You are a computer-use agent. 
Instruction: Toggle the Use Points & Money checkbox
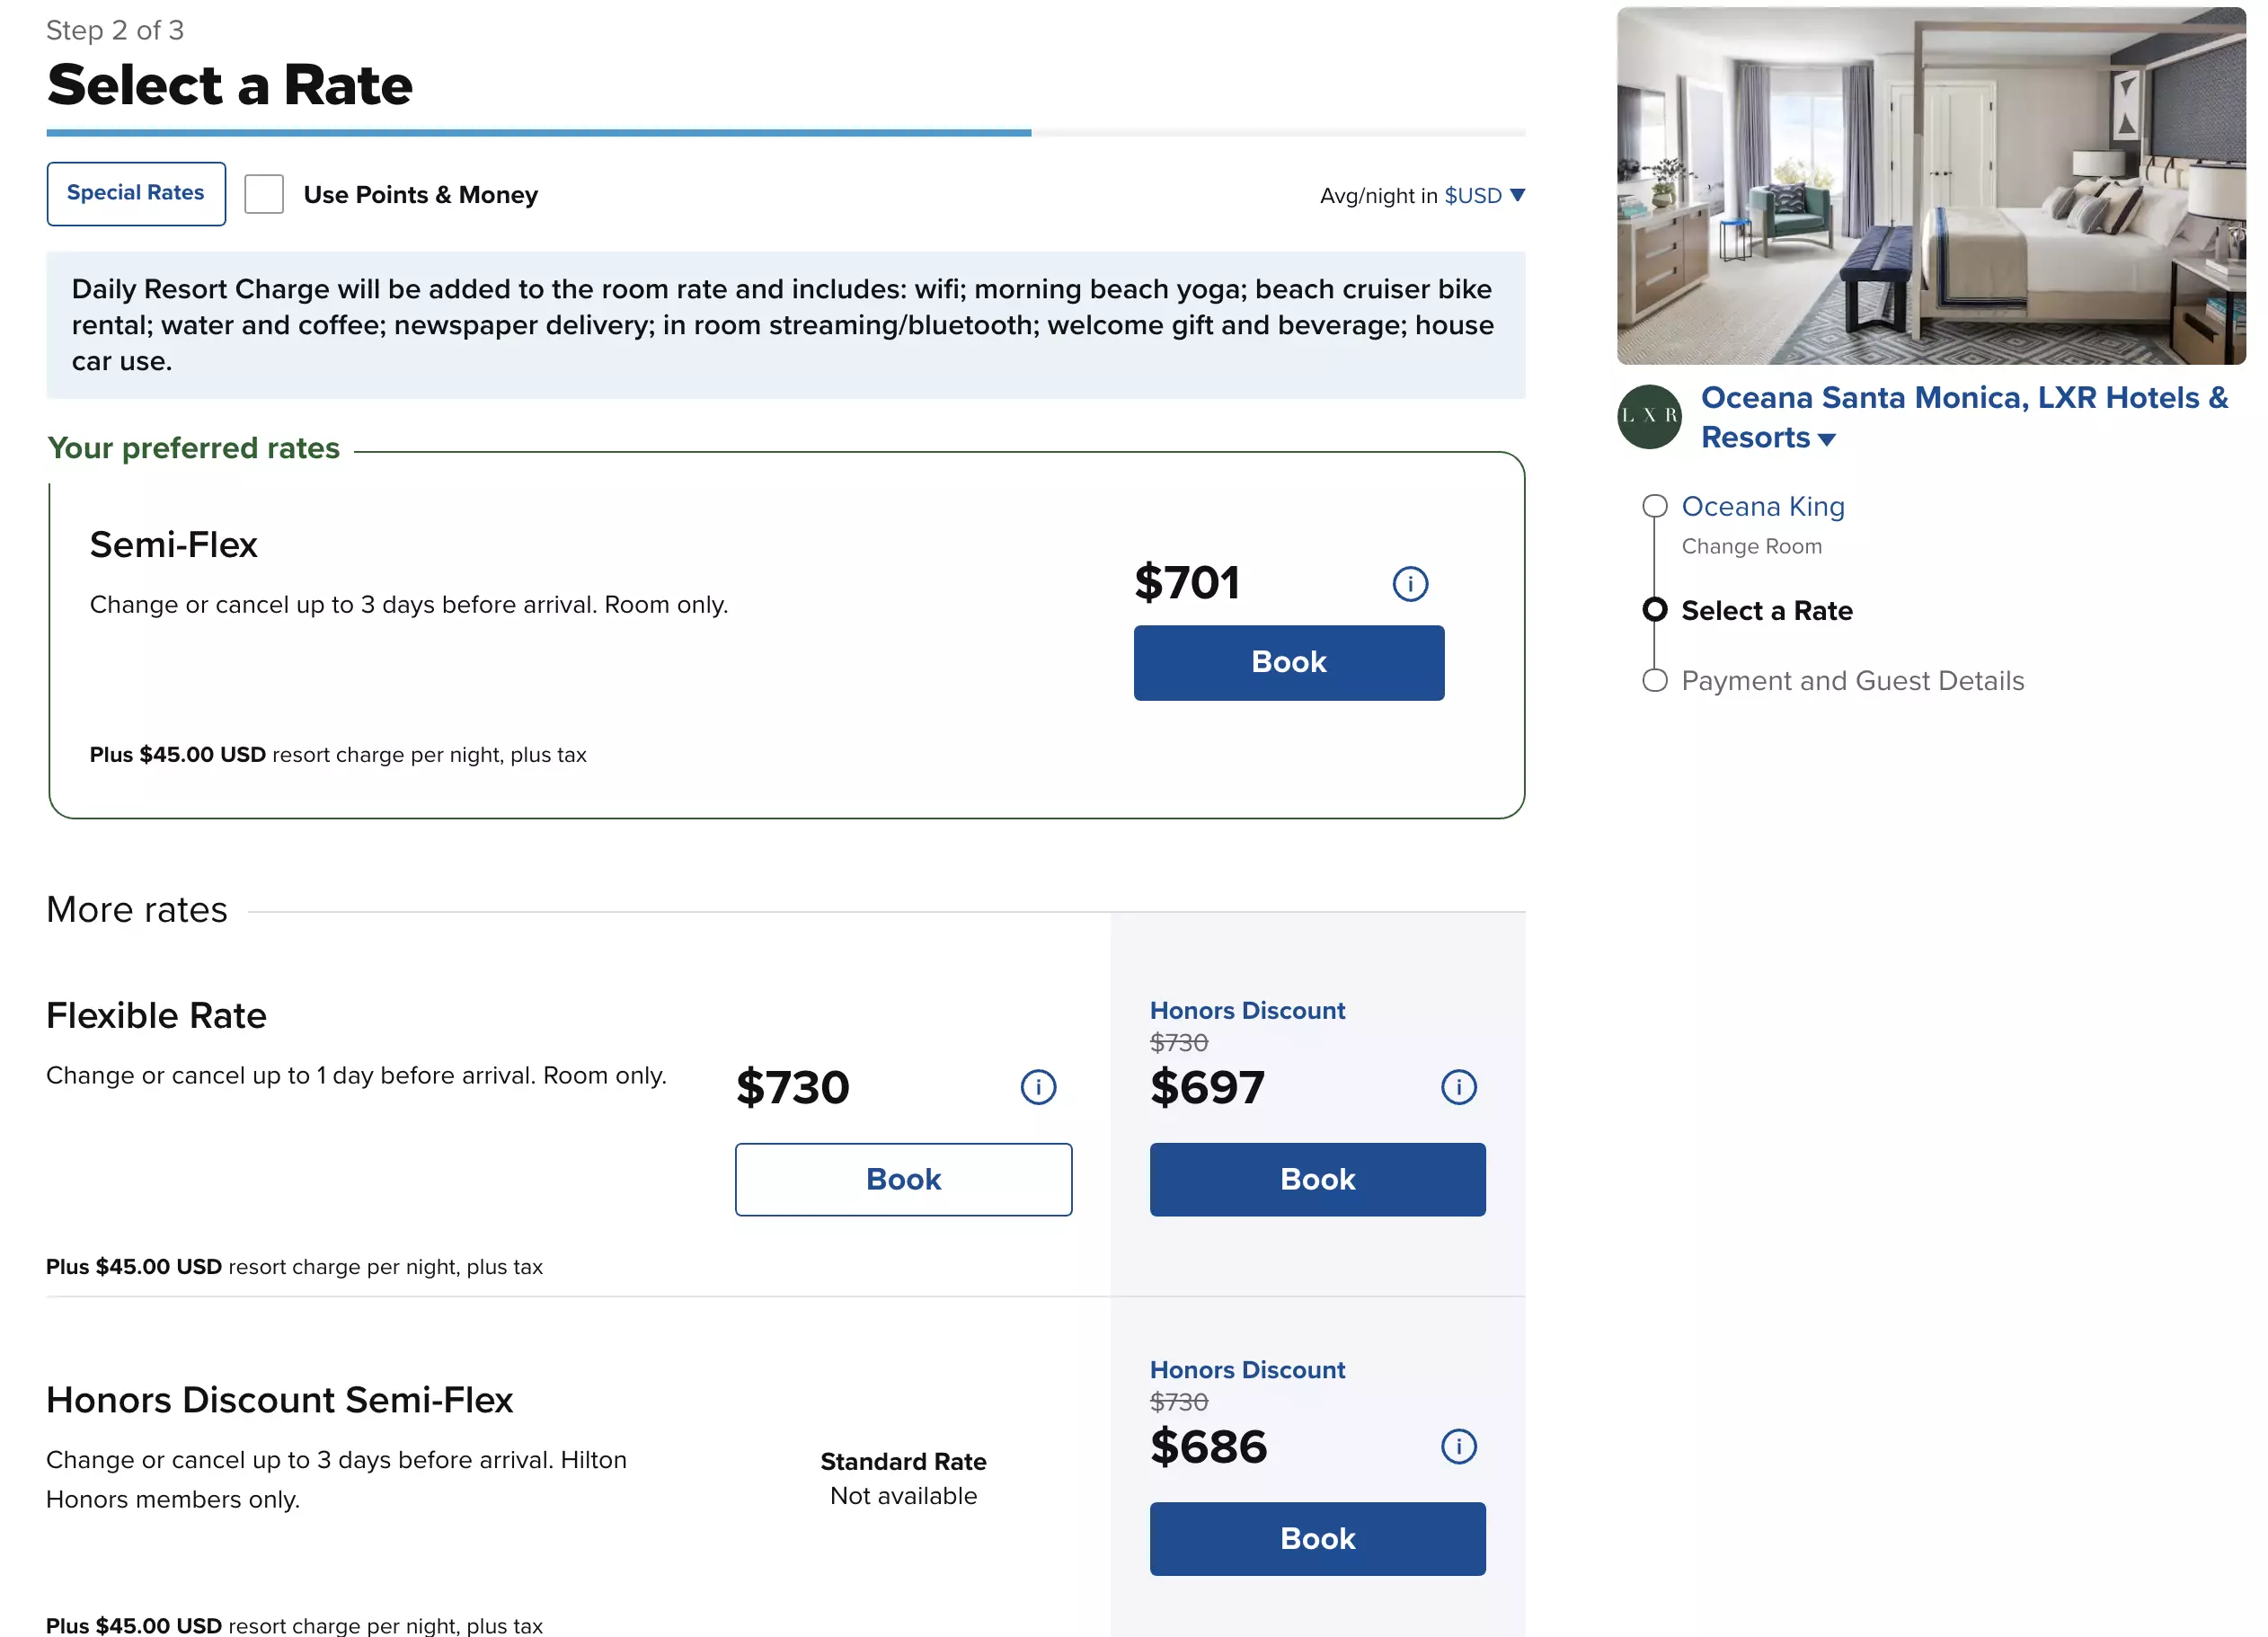264,194
